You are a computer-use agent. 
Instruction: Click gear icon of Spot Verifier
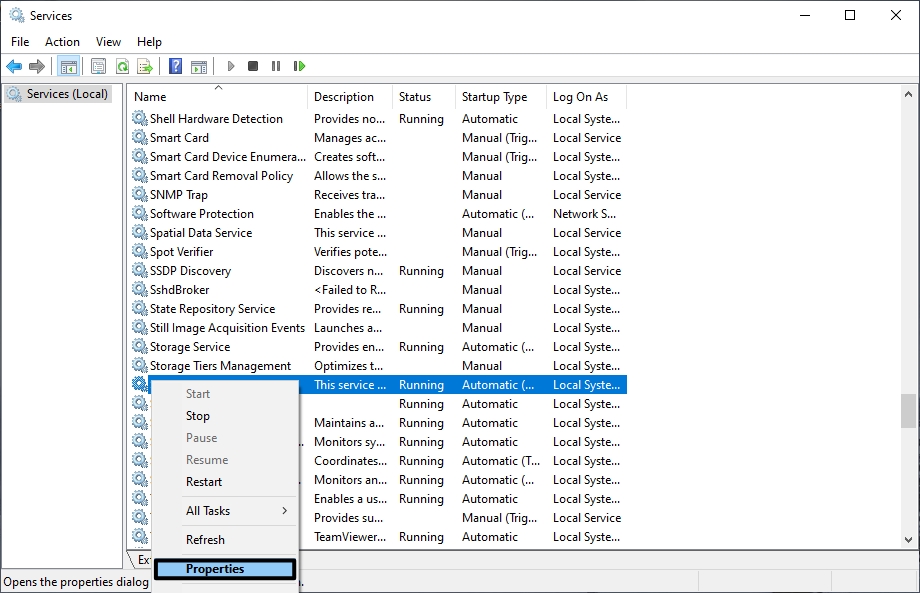coord(140,252)
